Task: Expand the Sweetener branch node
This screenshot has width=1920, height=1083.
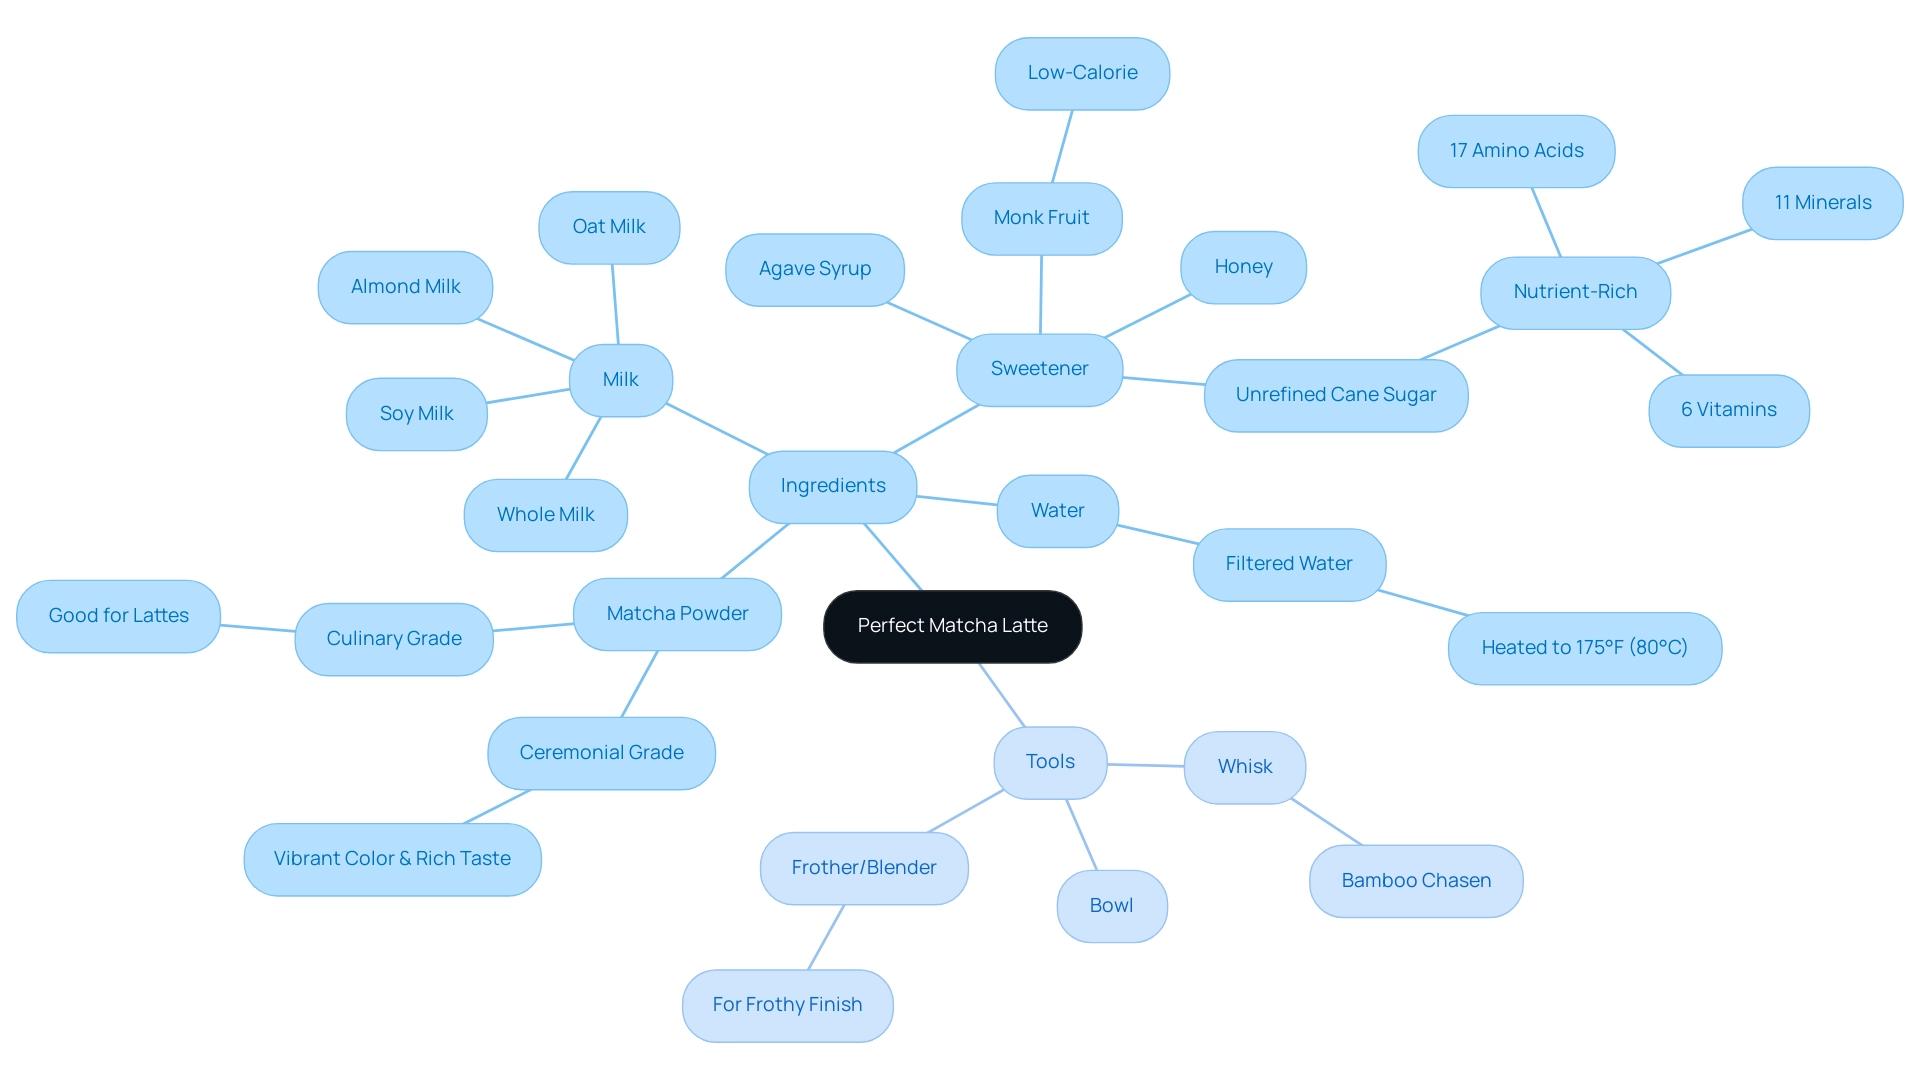Action: coord(1042,367)
